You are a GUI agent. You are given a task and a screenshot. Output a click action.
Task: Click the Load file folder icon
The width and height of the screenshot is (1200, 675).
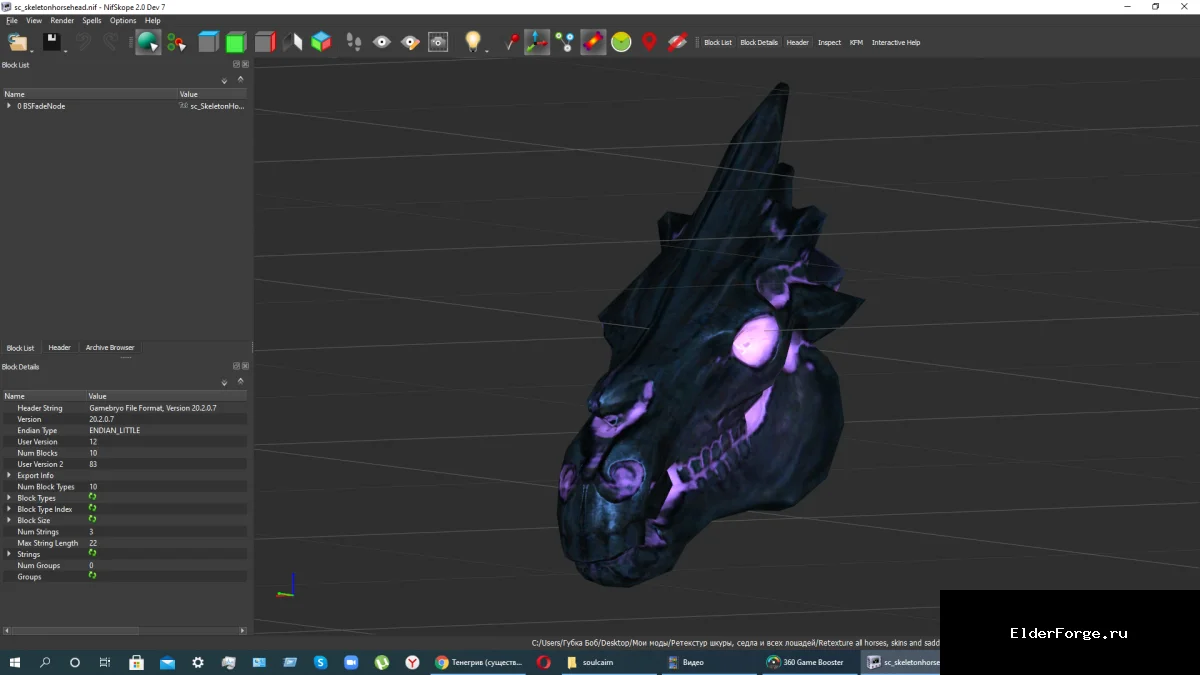coord(17,42)
